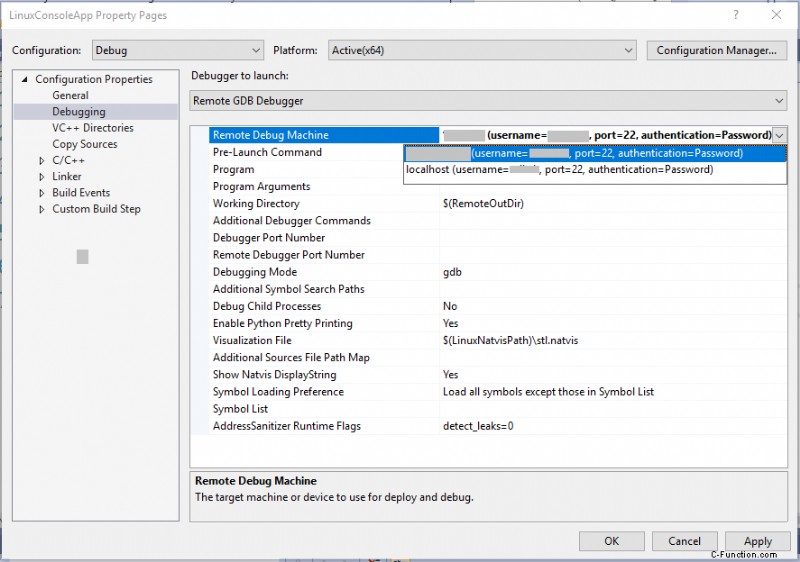Expand the Linker tree node
Screen dimensions: 800x562
[x=41, y=177]
